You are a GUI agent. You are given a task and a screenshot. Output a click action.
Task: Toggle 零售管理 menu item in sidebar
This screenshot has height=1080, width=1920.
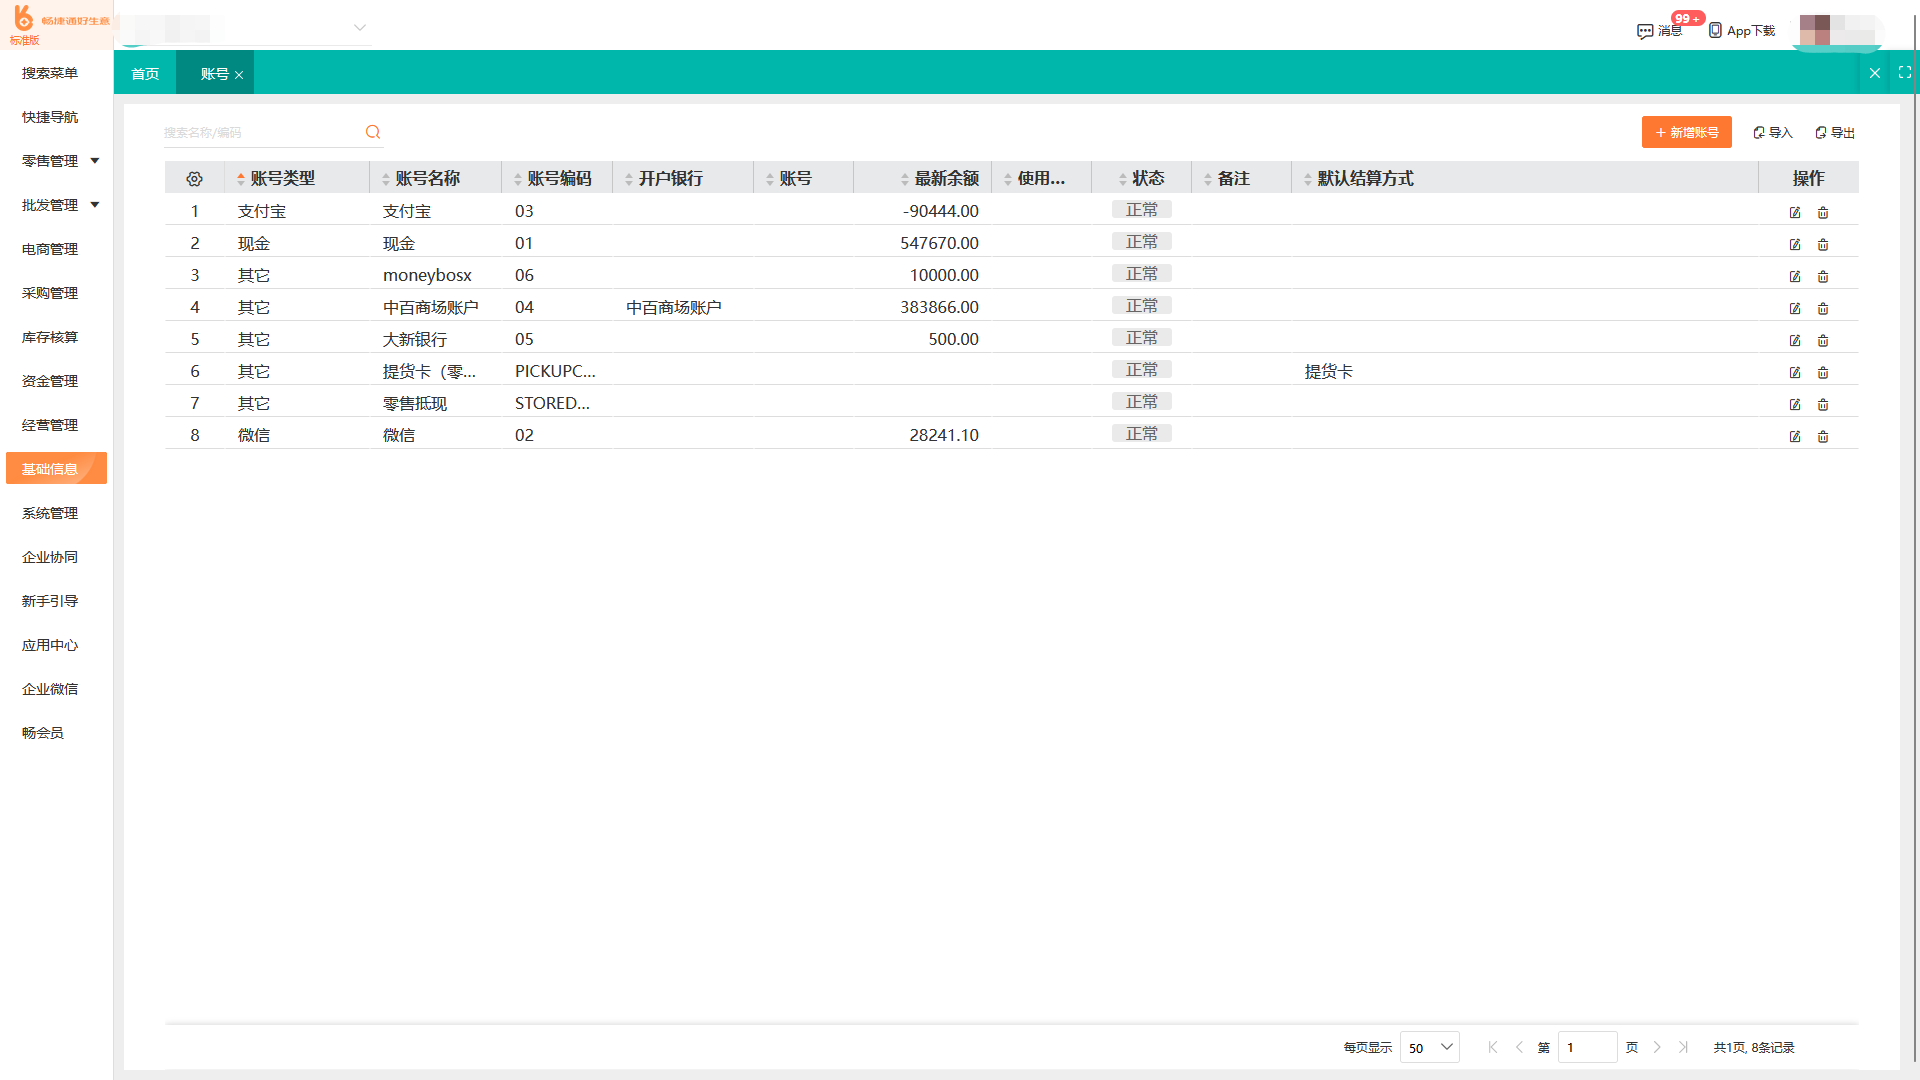coord(58,161)
